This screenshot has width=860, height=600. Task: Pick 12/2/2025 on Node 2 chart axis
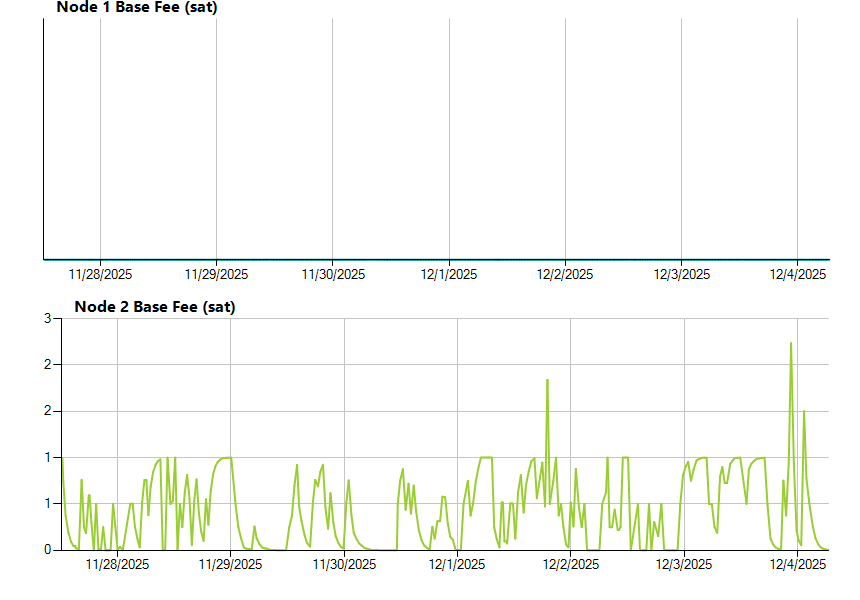(x=570, y=565)
